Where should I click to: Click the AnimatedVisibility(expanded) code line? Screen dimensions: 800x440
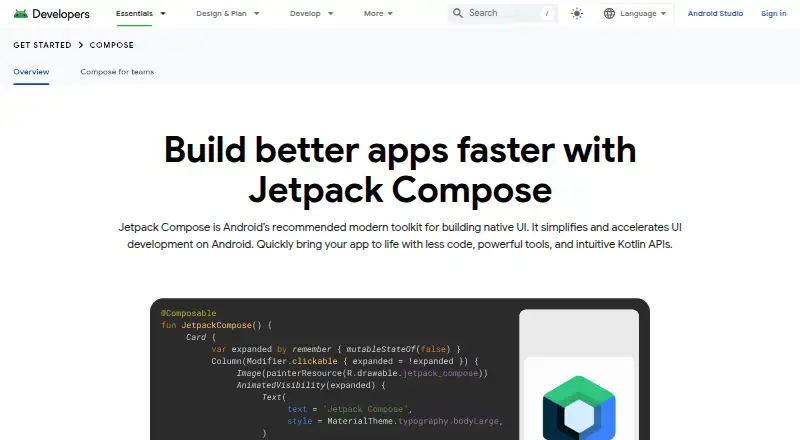311,385
